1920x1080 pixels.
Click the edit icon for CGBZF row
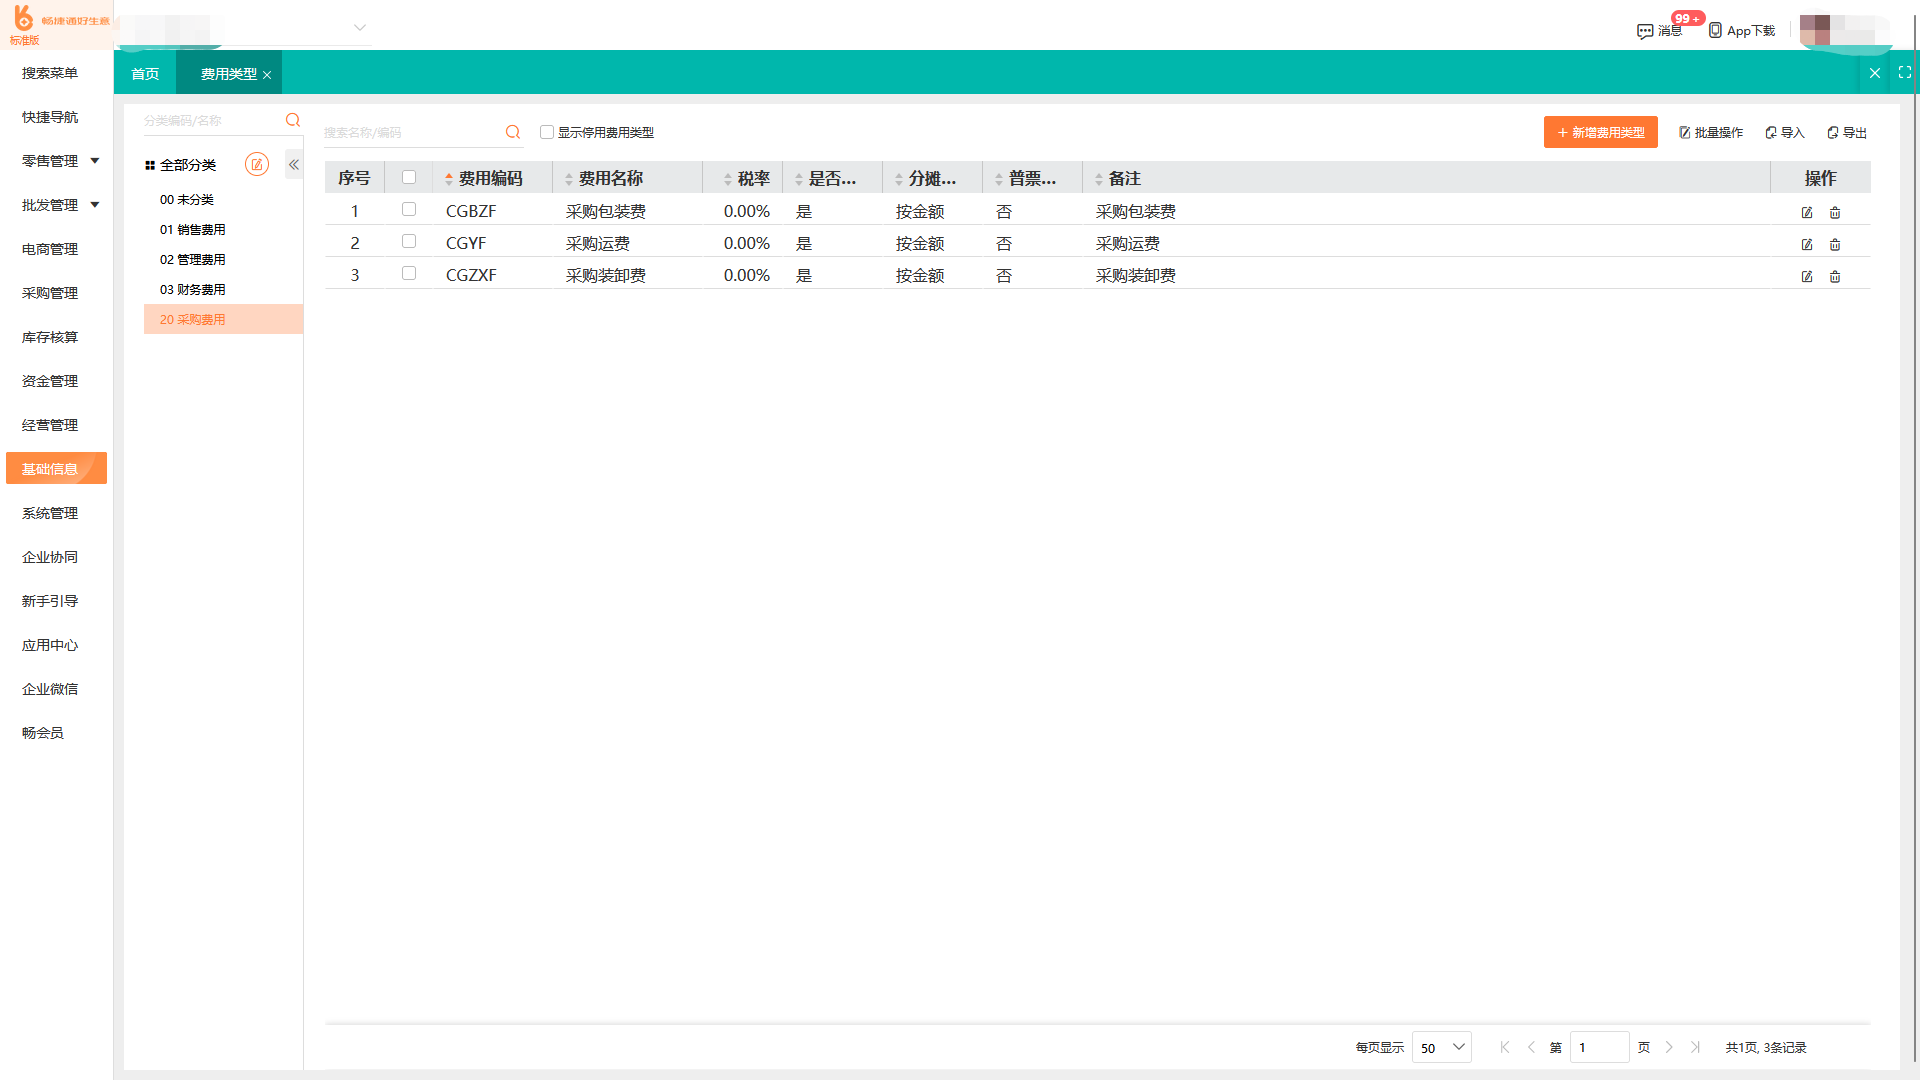tap(1807, 212)
